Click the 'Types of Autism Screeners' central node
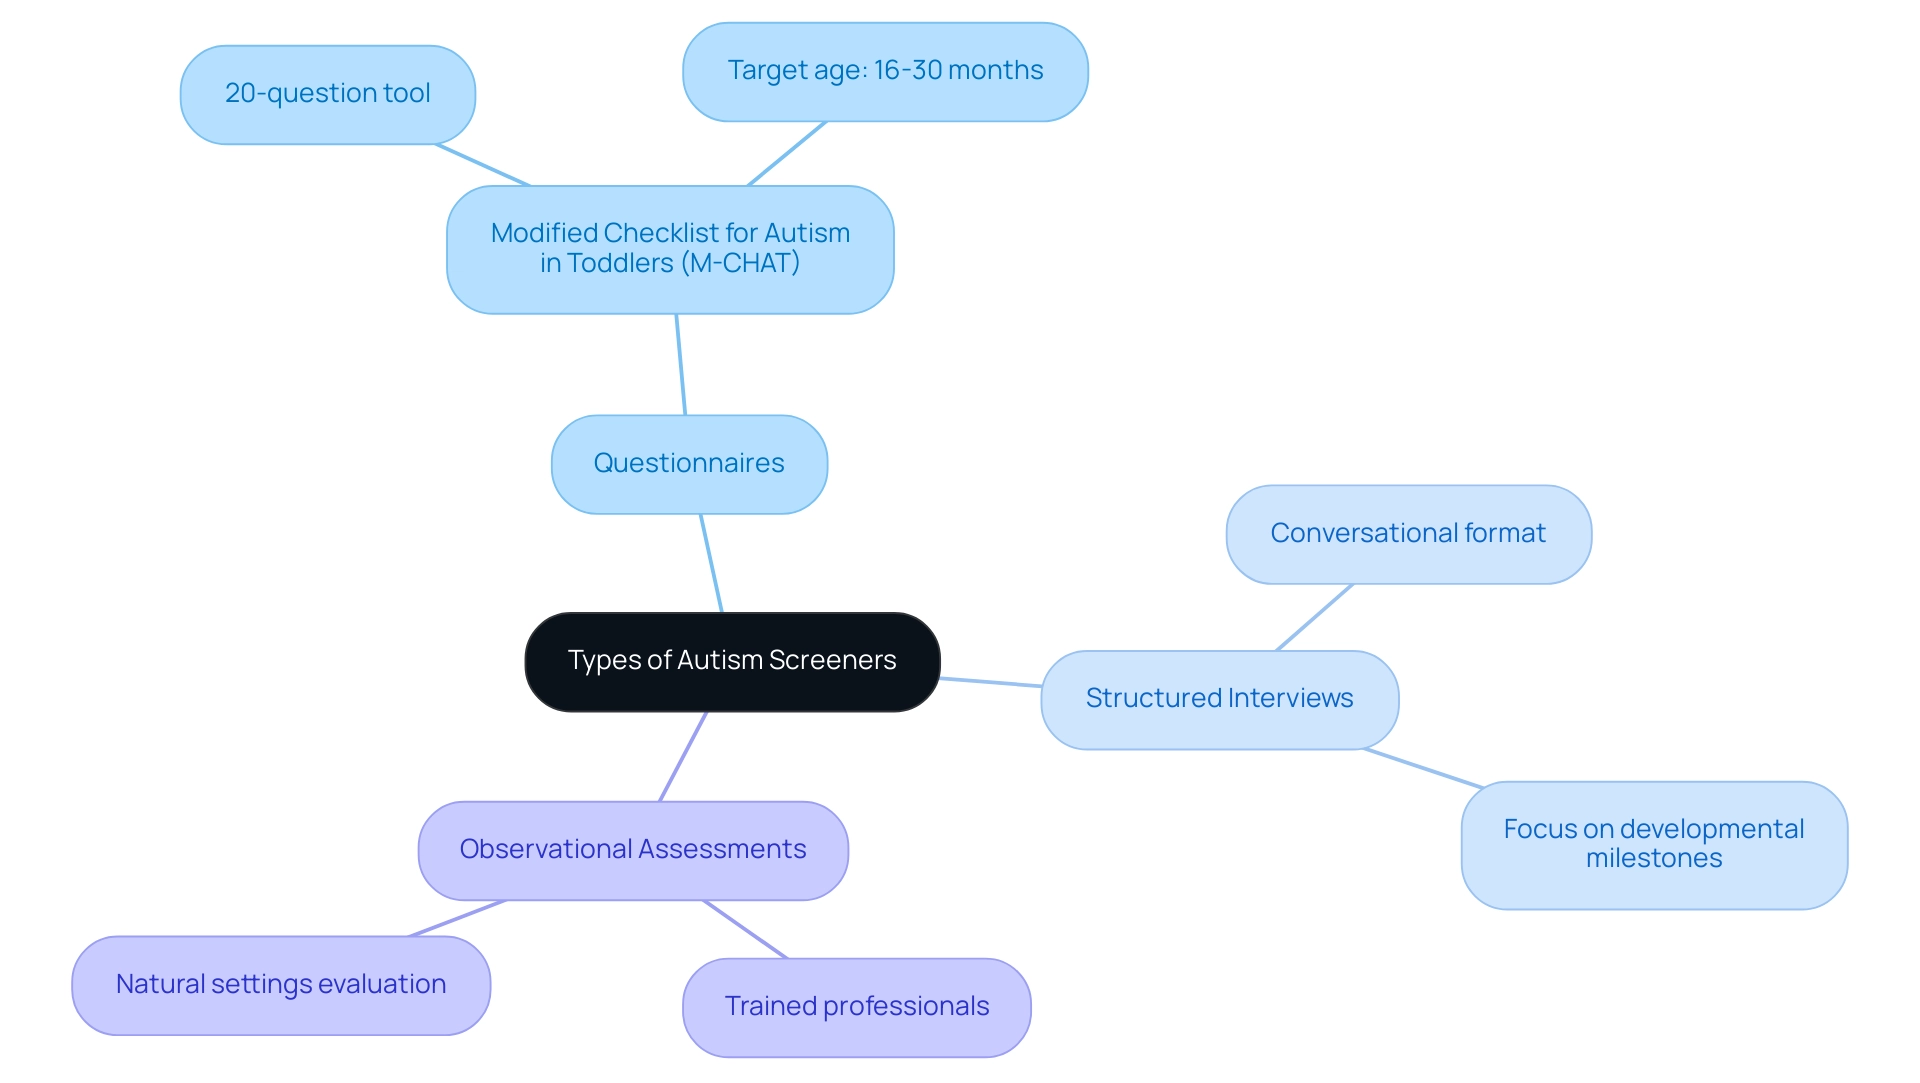This screenshot has height=1083, width=1920. [732, 660]
